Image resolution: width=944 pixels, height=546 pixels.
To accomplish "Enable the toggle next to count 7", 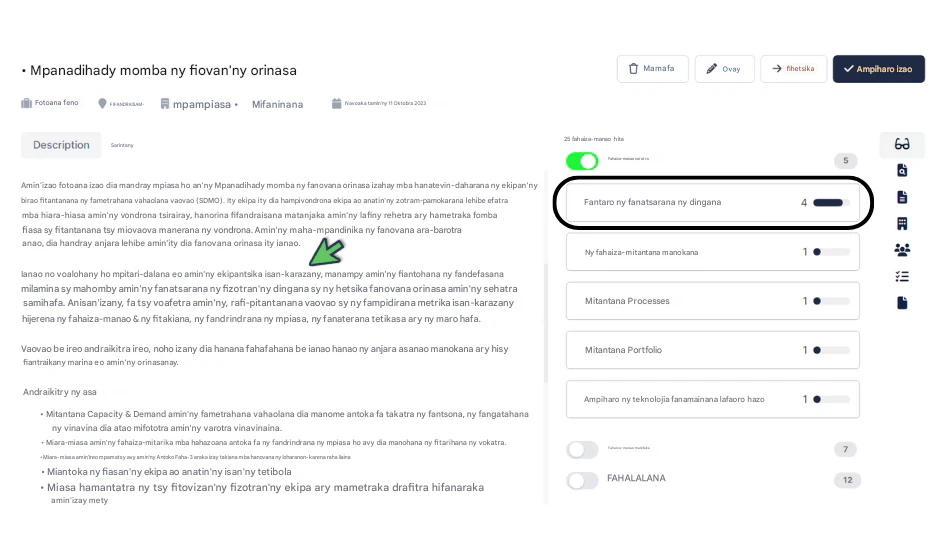I will coord(582,449).
